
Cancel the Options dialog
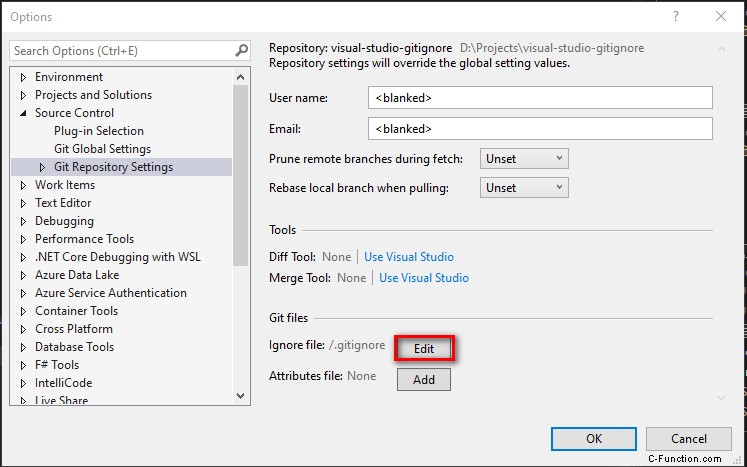pyautogui.click(x=688, y=438)
